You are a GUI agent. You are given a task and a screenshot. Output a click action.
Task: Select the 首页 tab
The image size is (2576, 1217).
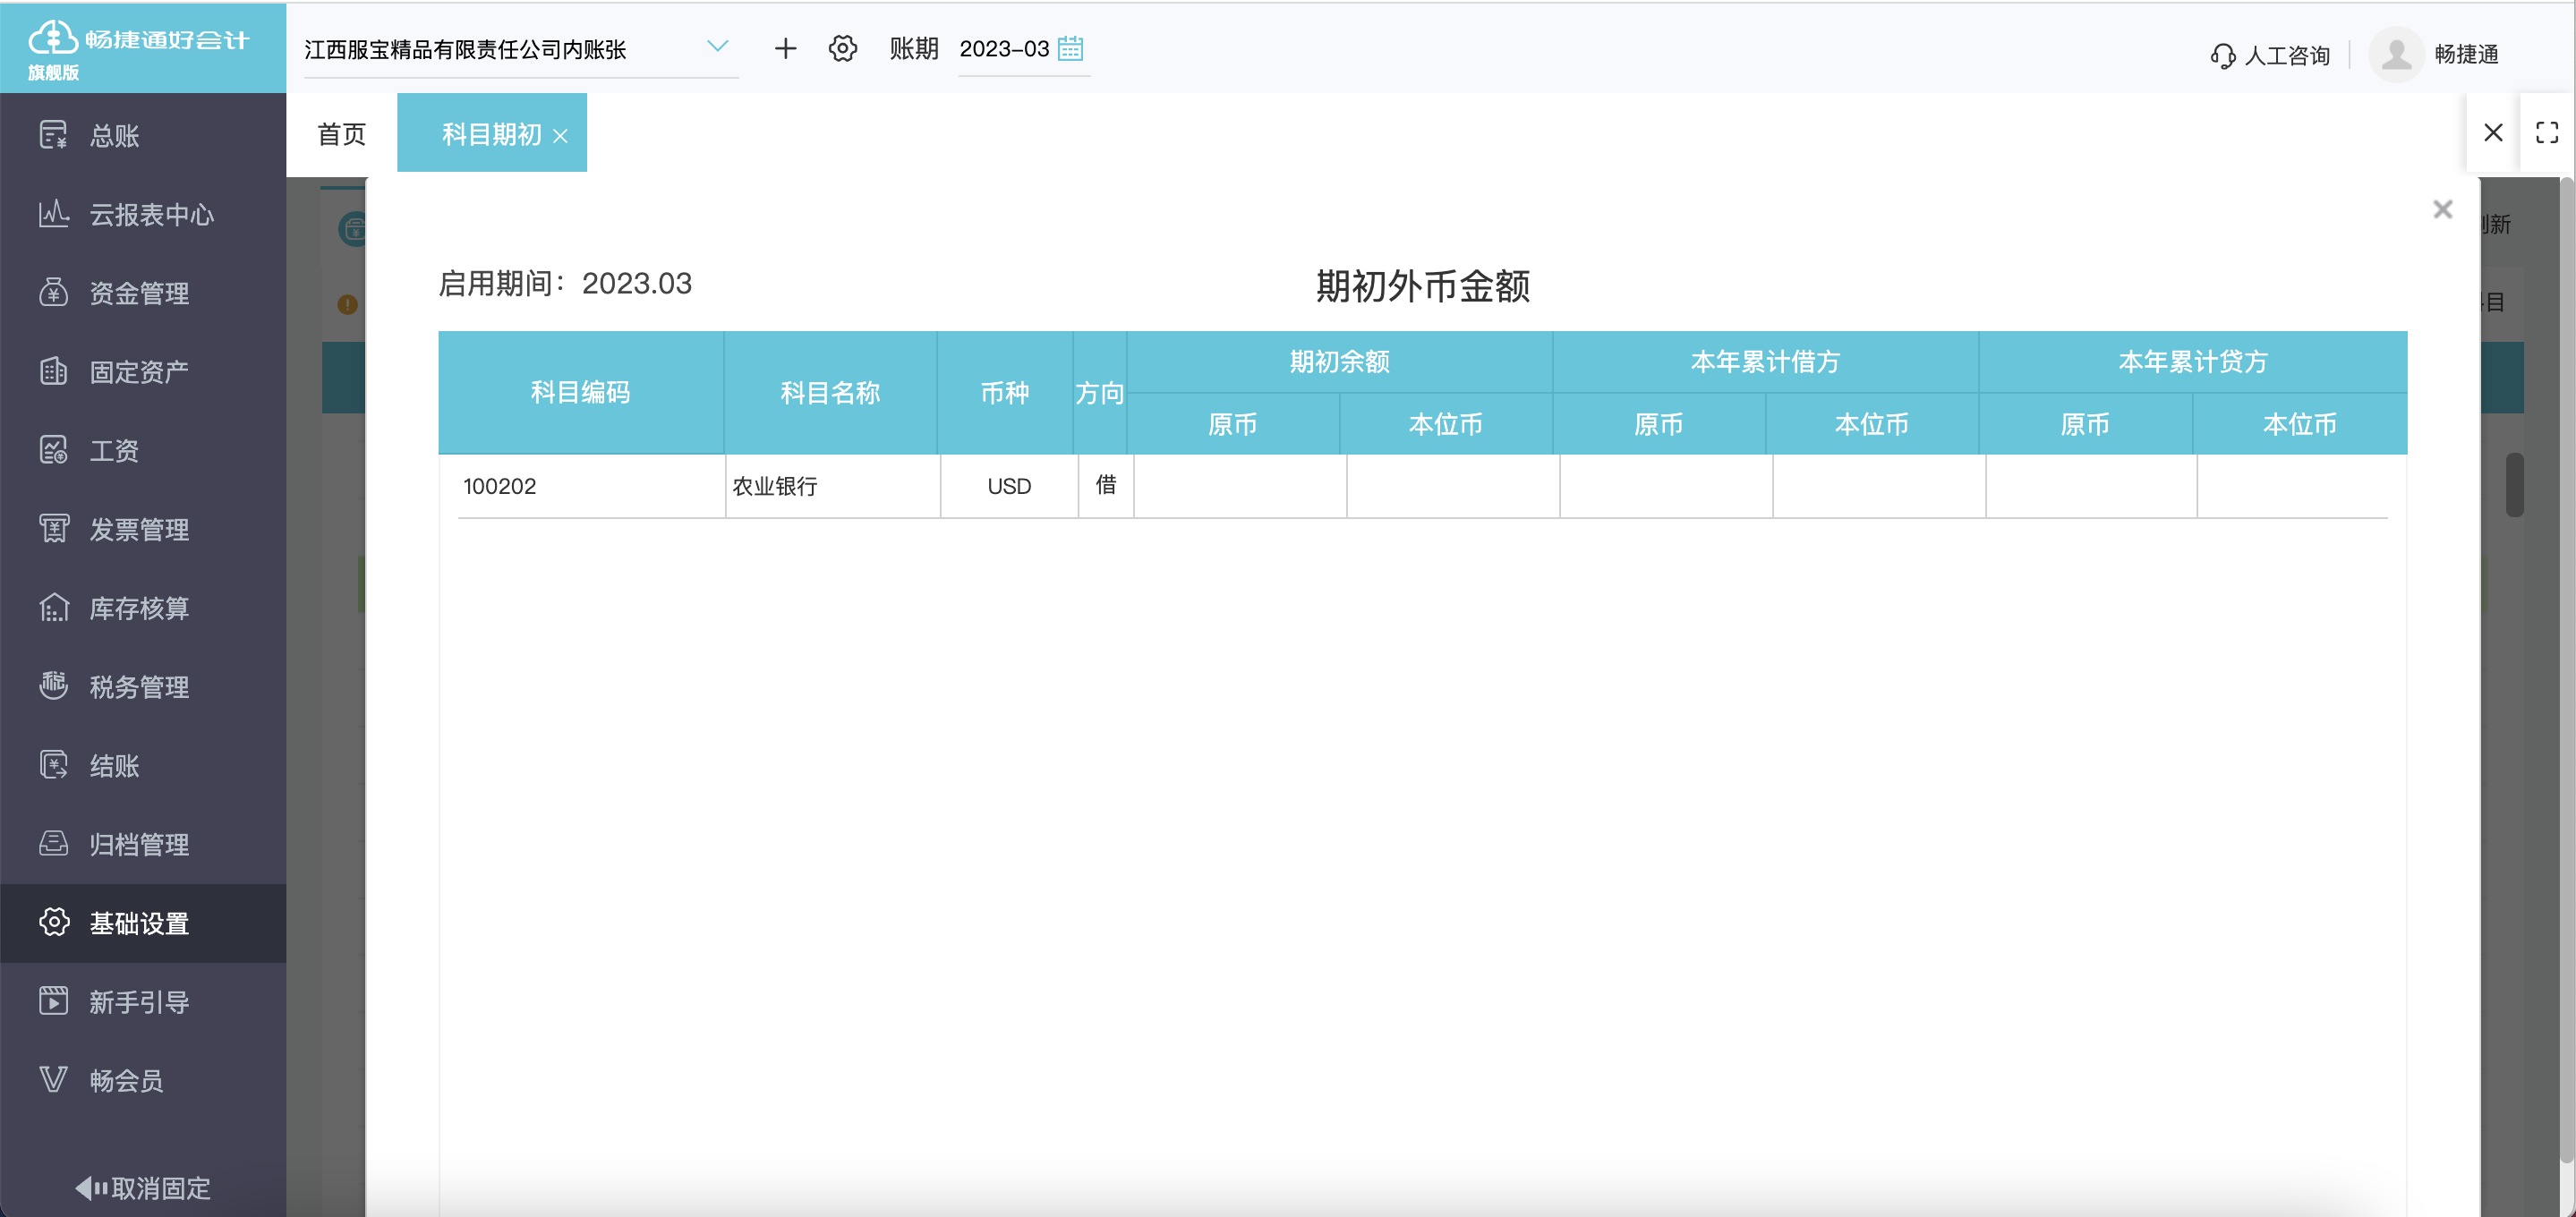(x=342, y=134)
